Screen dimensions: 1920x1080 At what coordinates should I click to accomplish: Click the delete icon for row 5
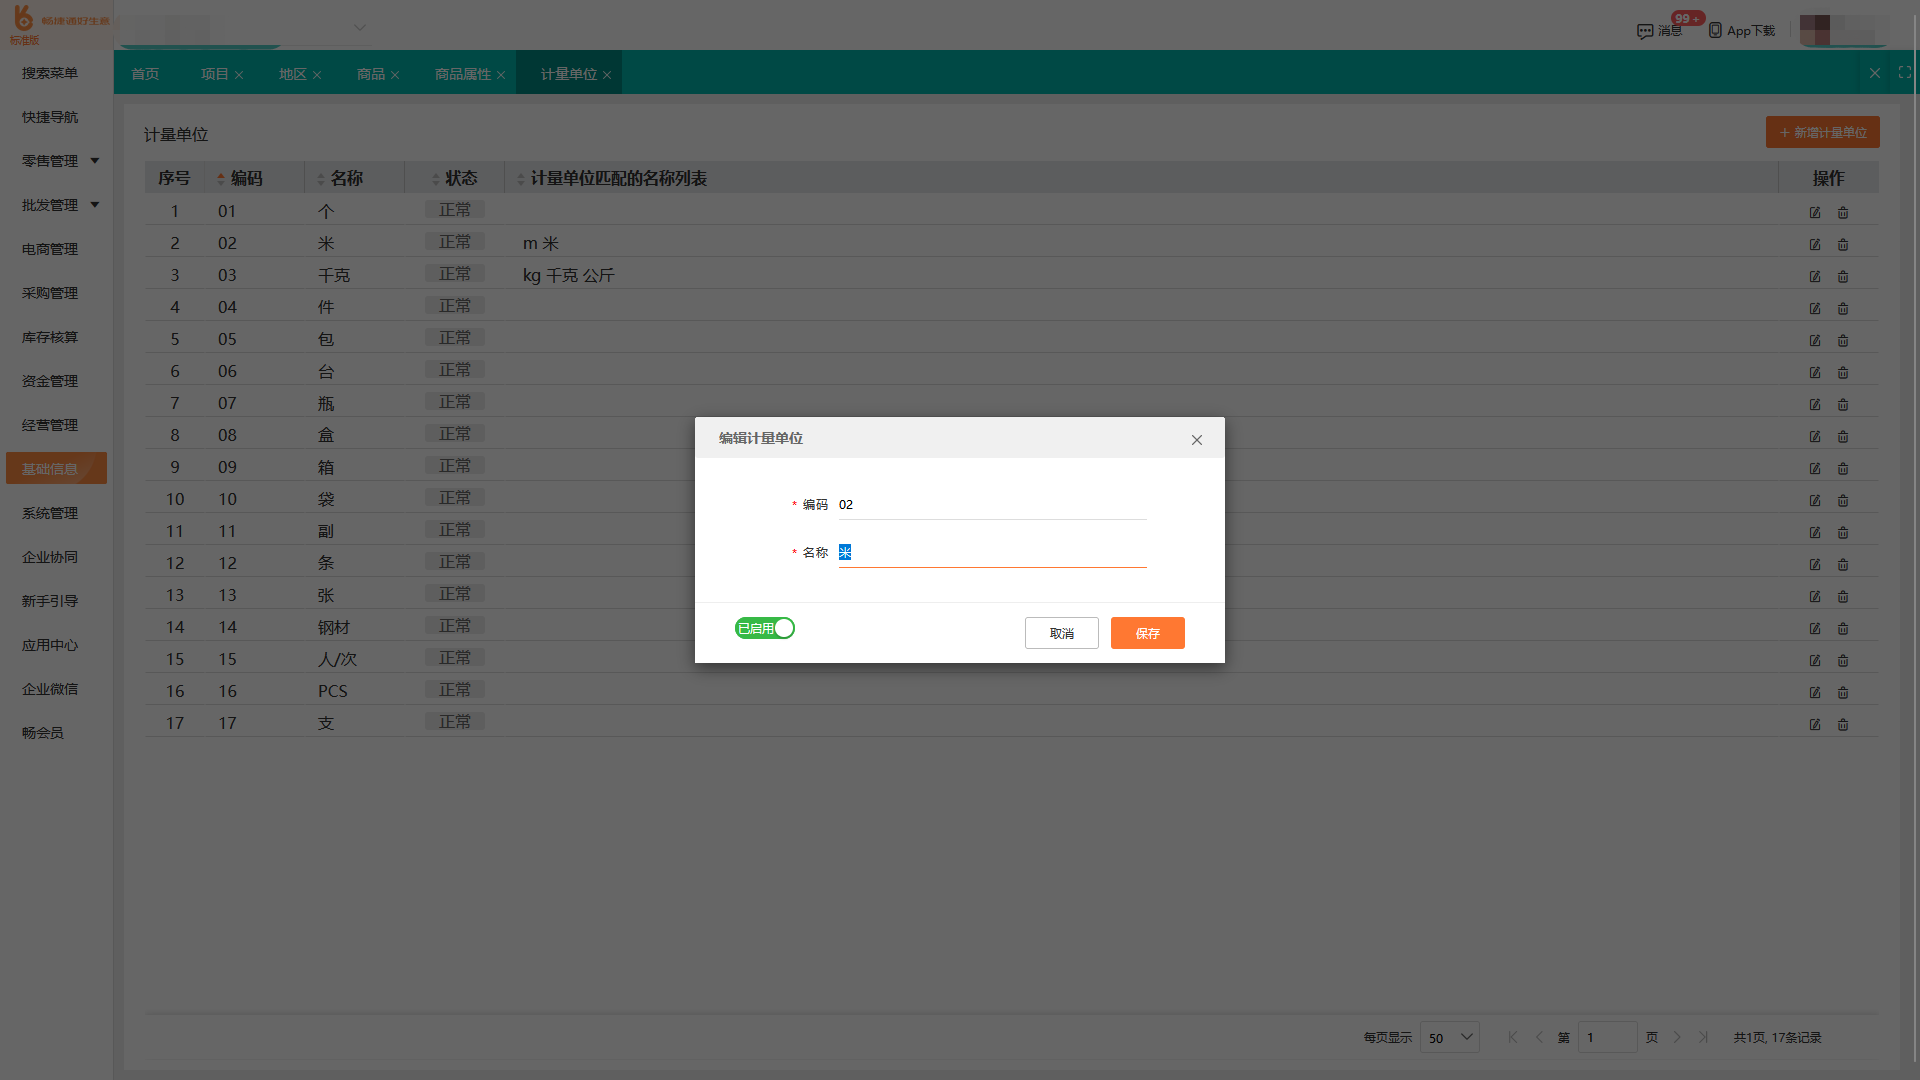[x=1844, y=340]
